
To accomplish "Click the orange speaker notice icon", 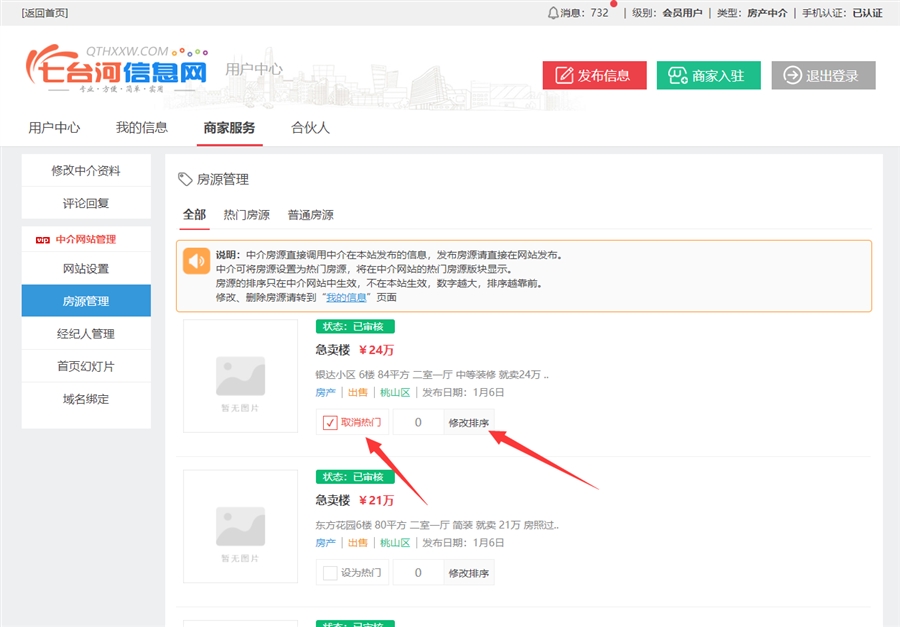I will (x=197, y=262).
